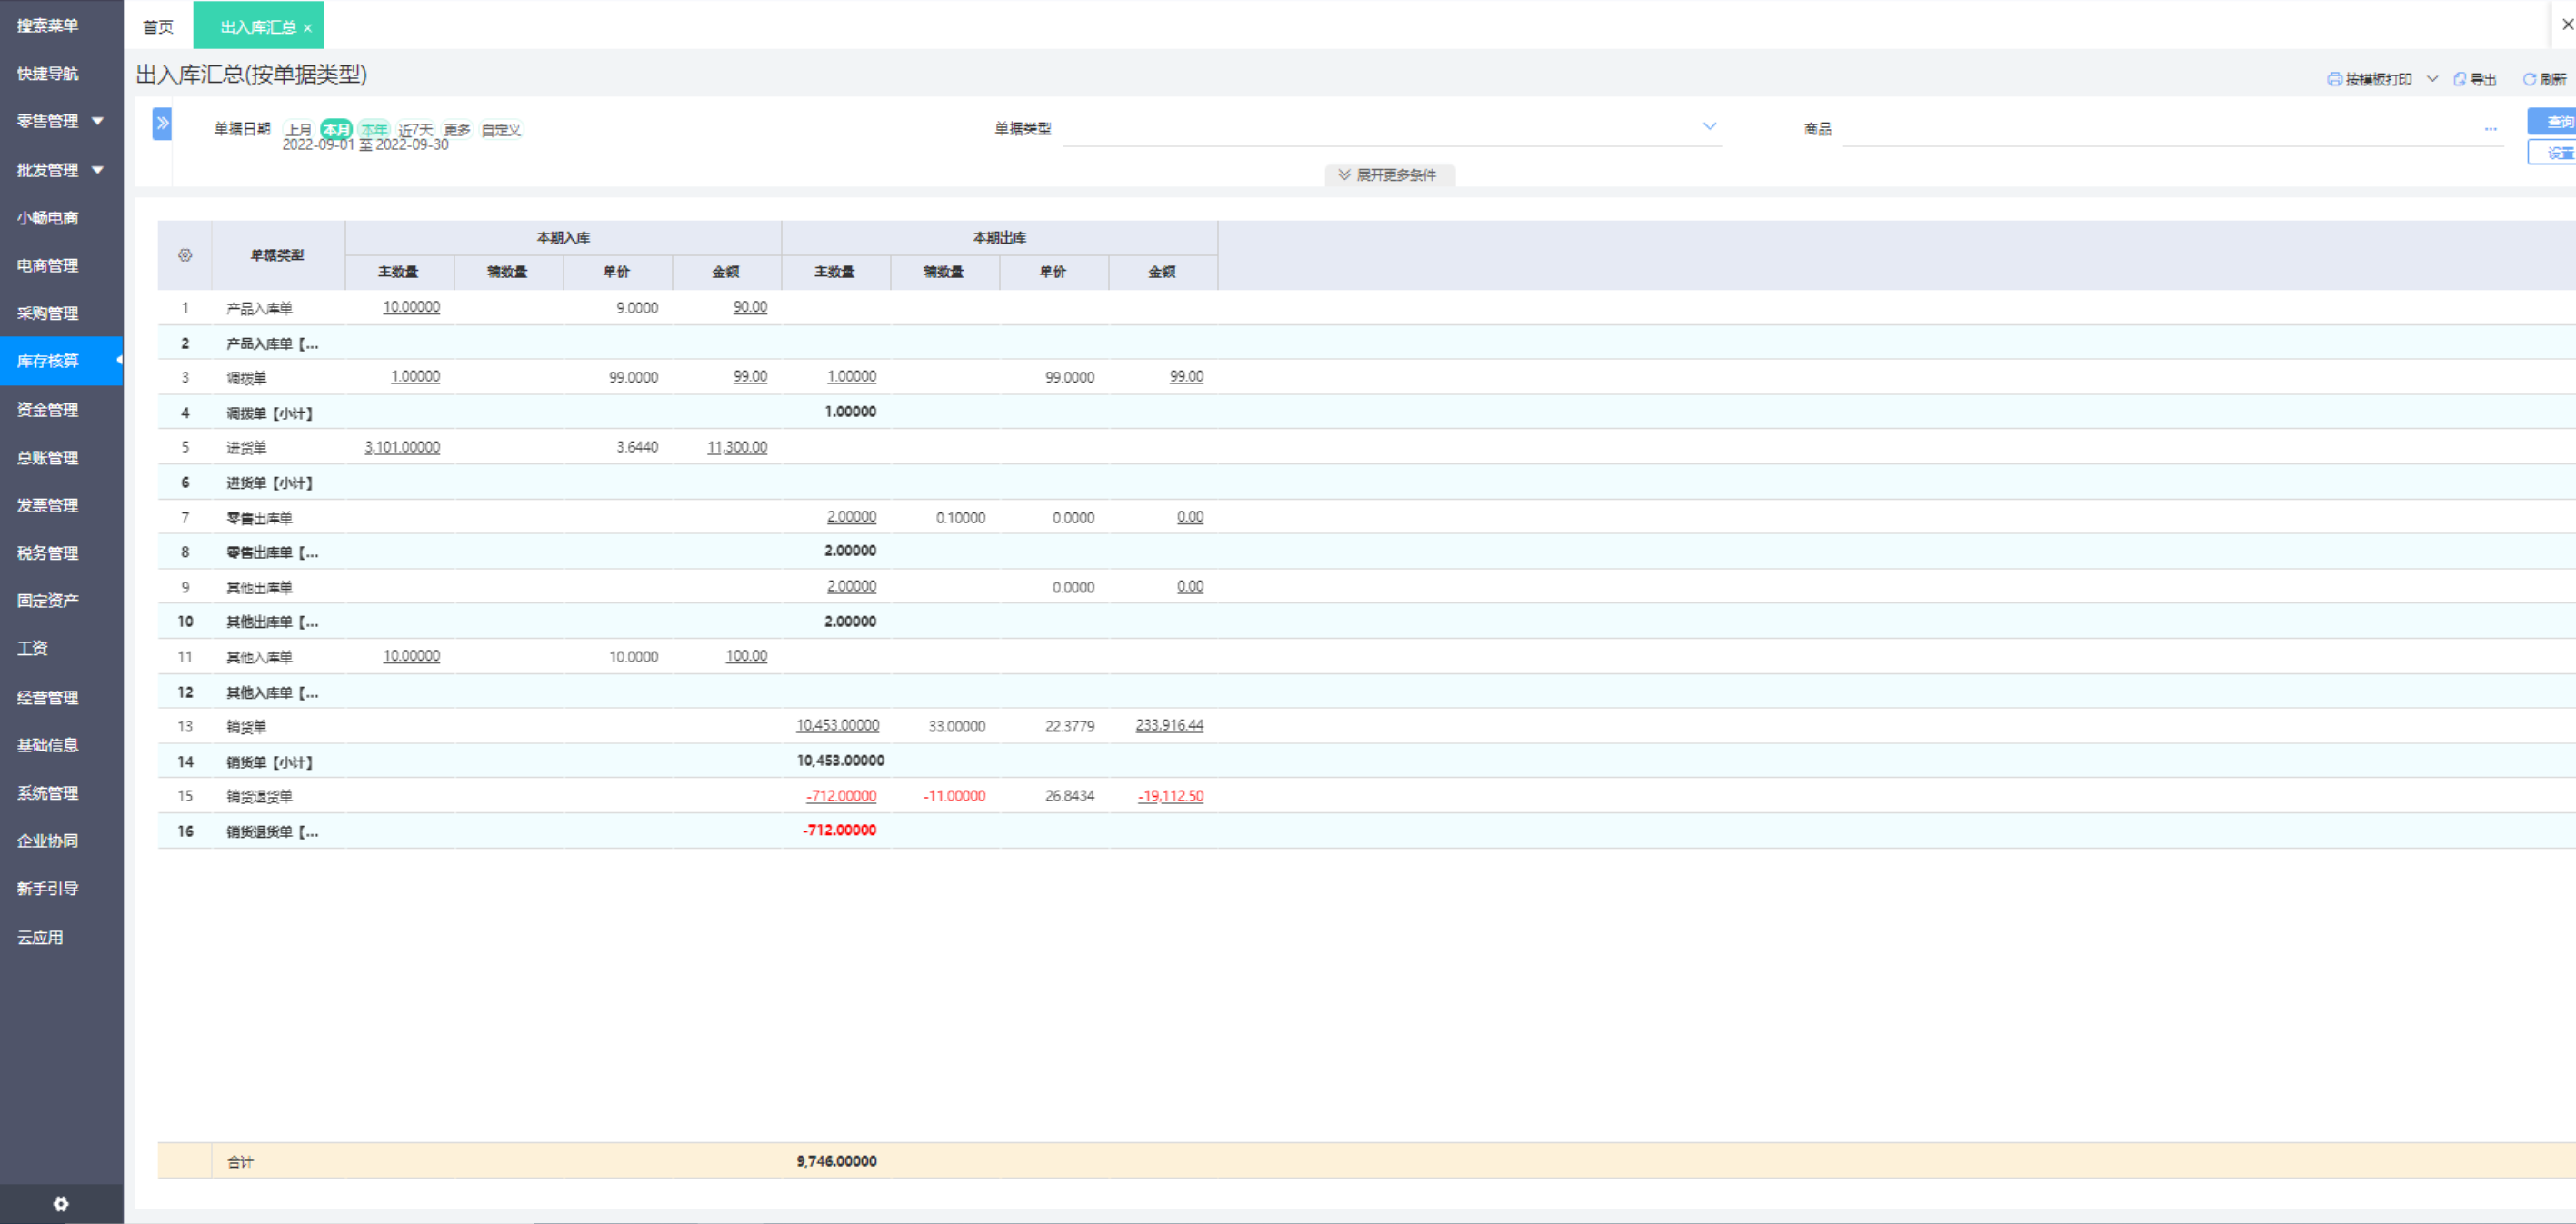2576x1224 pixels.
Task: Click the 库存核算 sidebar menu icon
Action: point(63,360)
